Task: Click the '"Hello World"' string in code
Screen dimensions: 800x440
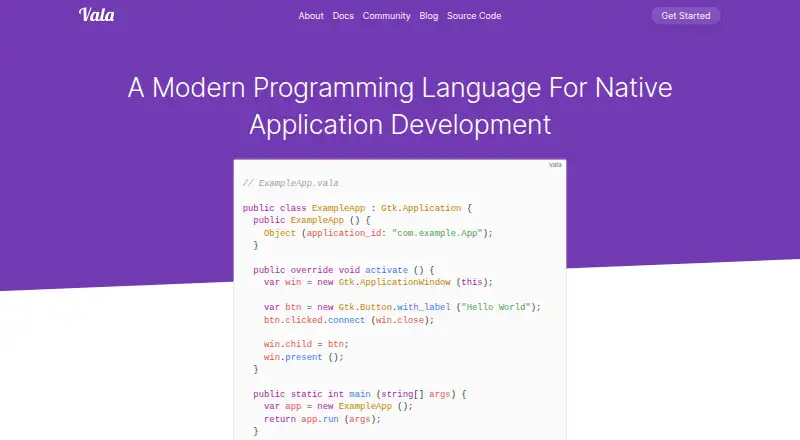Action: tap(496, 307)
